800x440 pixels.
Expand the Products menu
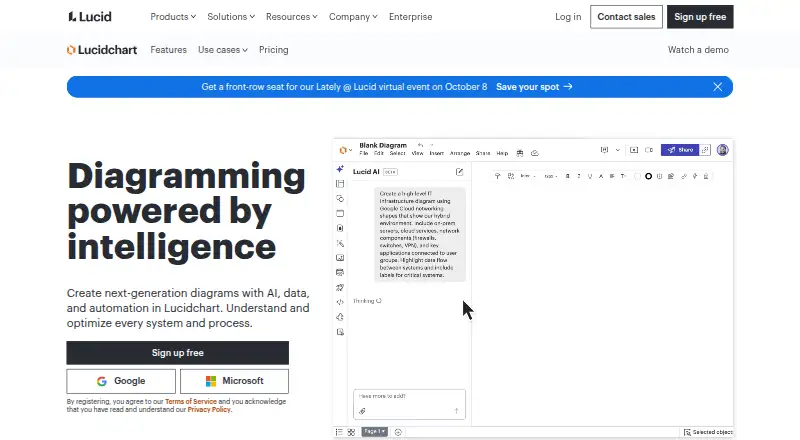tap(173, 16)
